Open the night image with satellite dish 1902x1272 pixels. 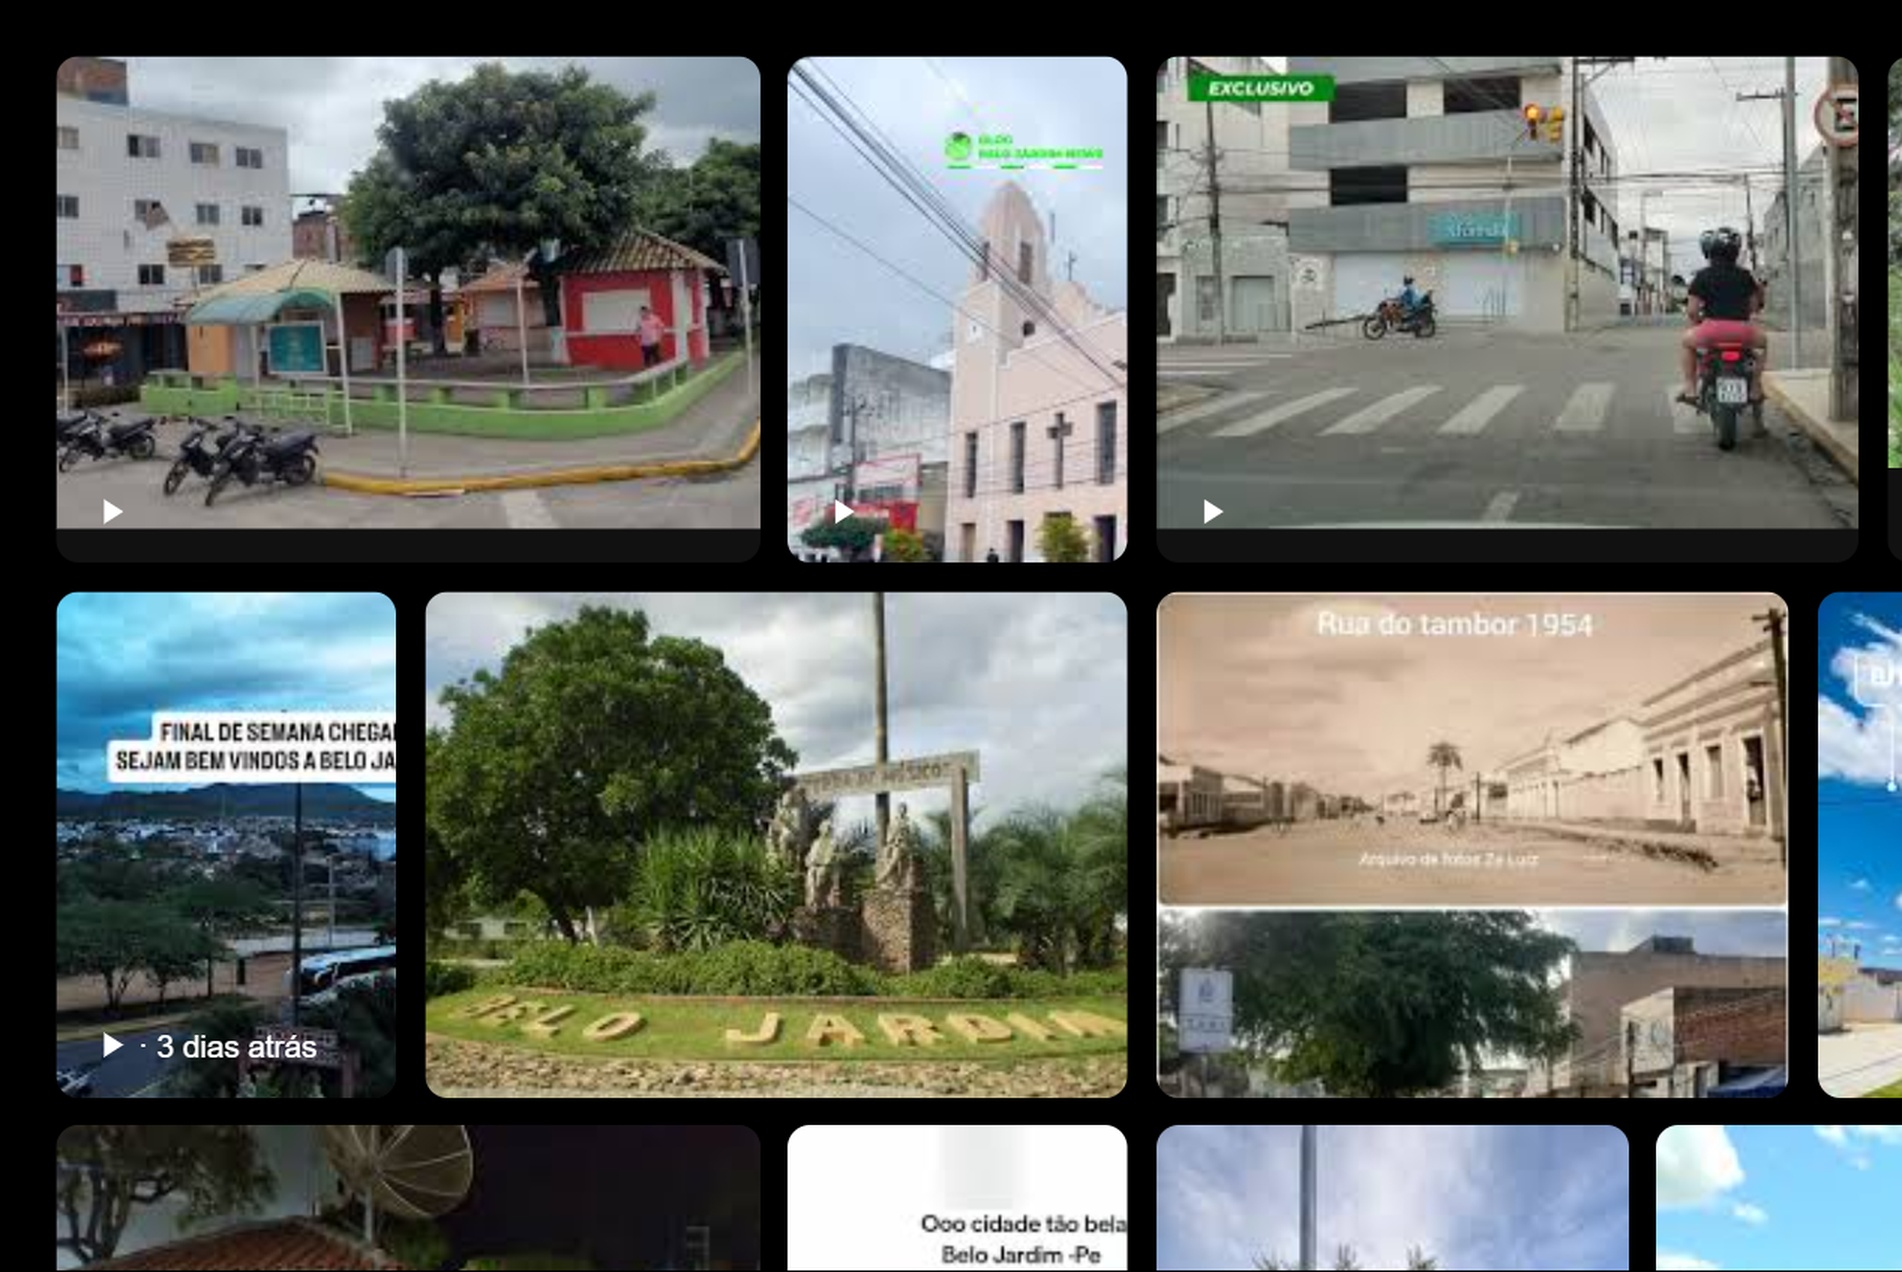tap(408, 1198)
